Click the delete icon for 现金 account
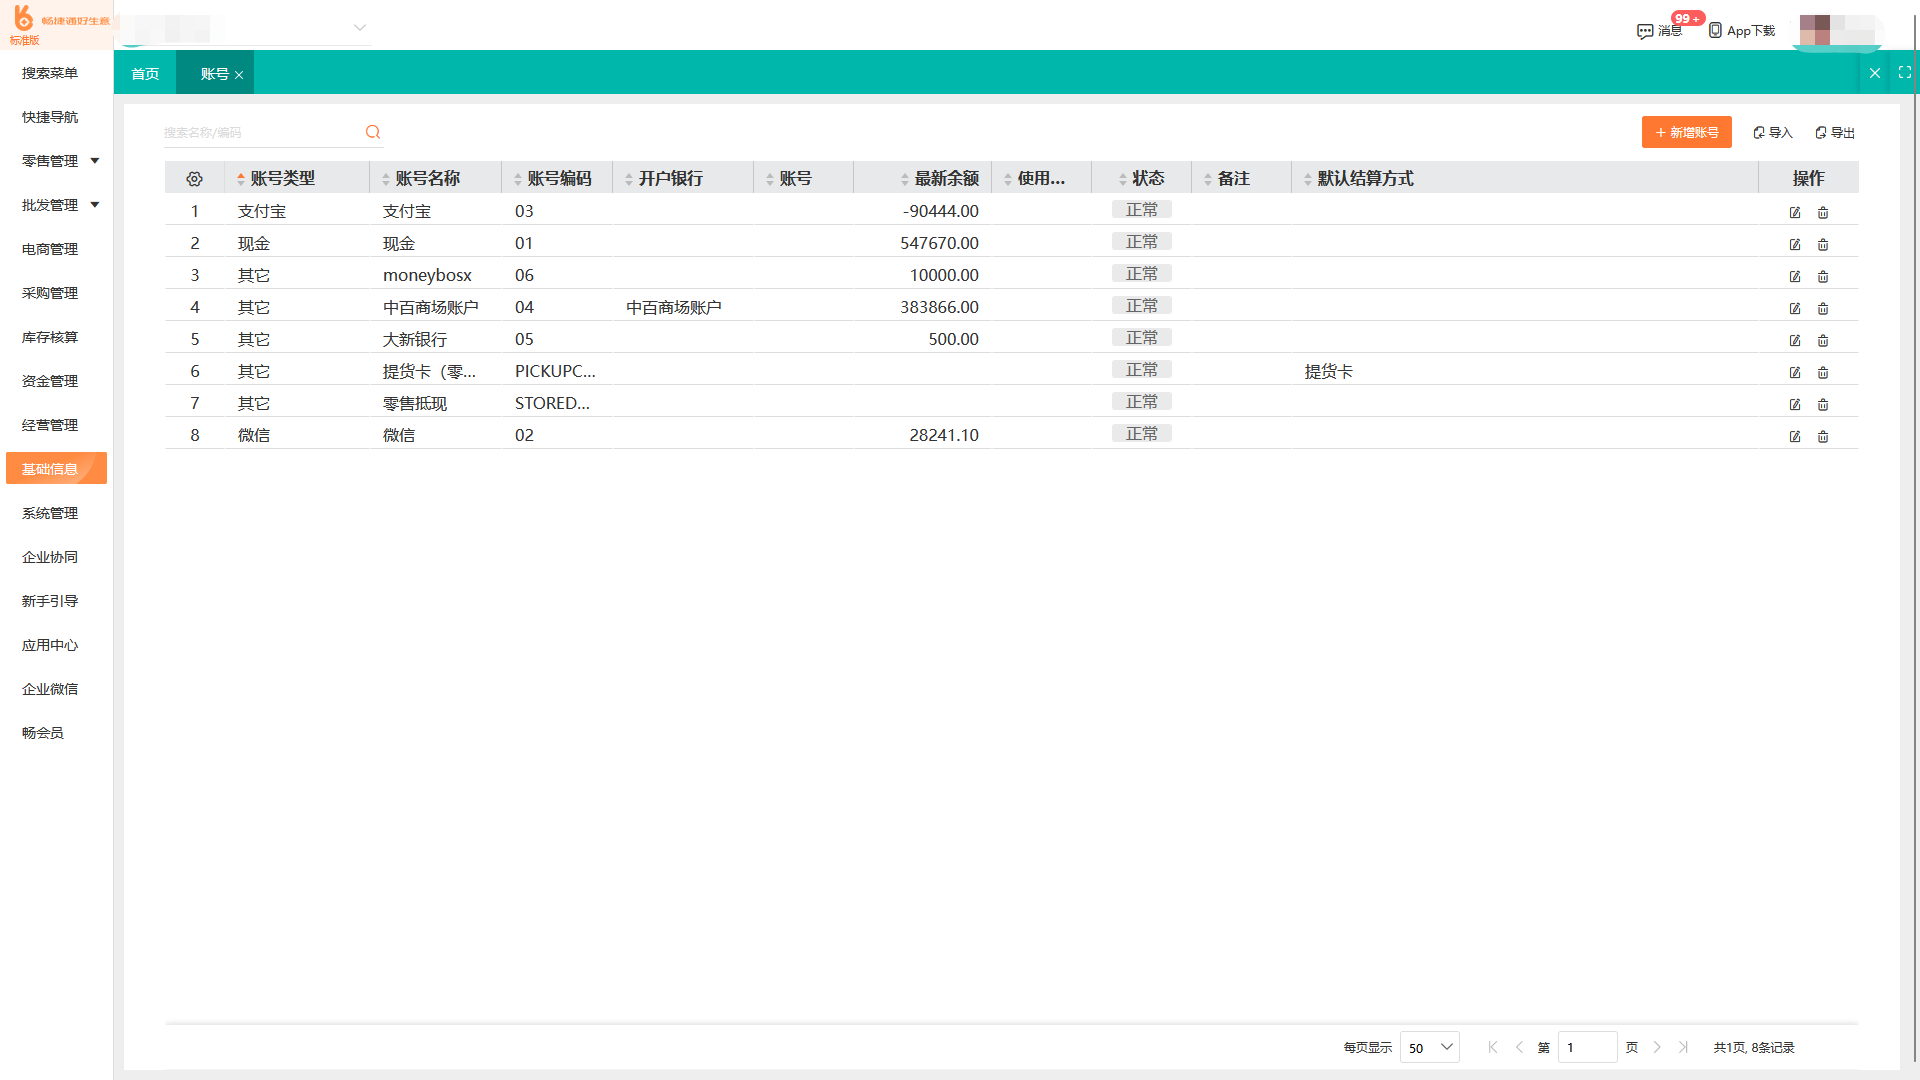1920x1080 pixels. click(x=1824, y=243)
